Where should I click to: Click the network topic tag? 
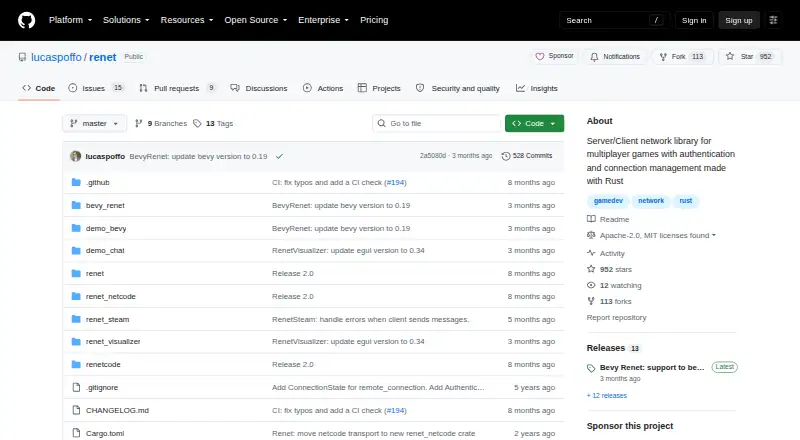[x=651, y=201]
